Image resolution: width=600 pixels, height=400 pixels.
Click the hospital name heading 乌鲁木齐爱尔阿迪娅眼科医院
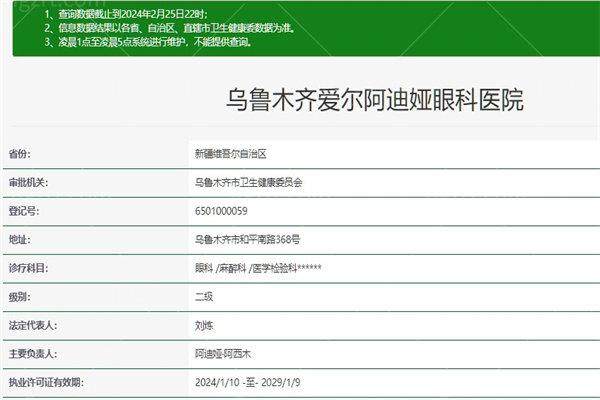click(x=375, y=100)
